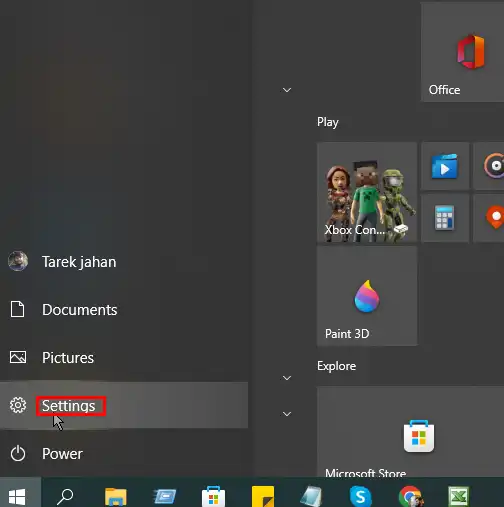Open the Groove Music tile
This screenshot has width=504, height=507.
489,166
